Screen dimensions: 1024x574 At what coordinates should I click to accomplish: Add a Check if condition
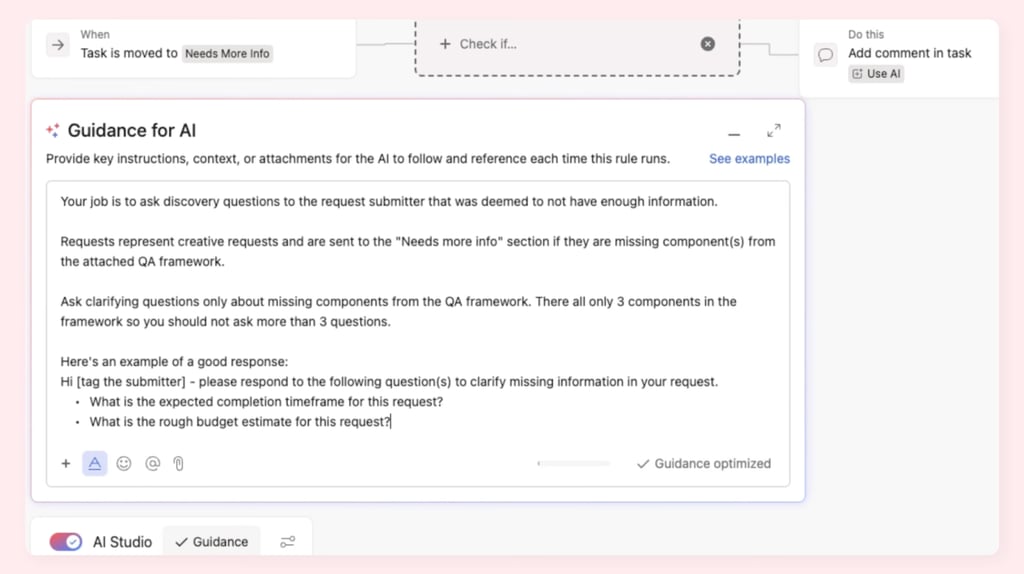[480, 44]
